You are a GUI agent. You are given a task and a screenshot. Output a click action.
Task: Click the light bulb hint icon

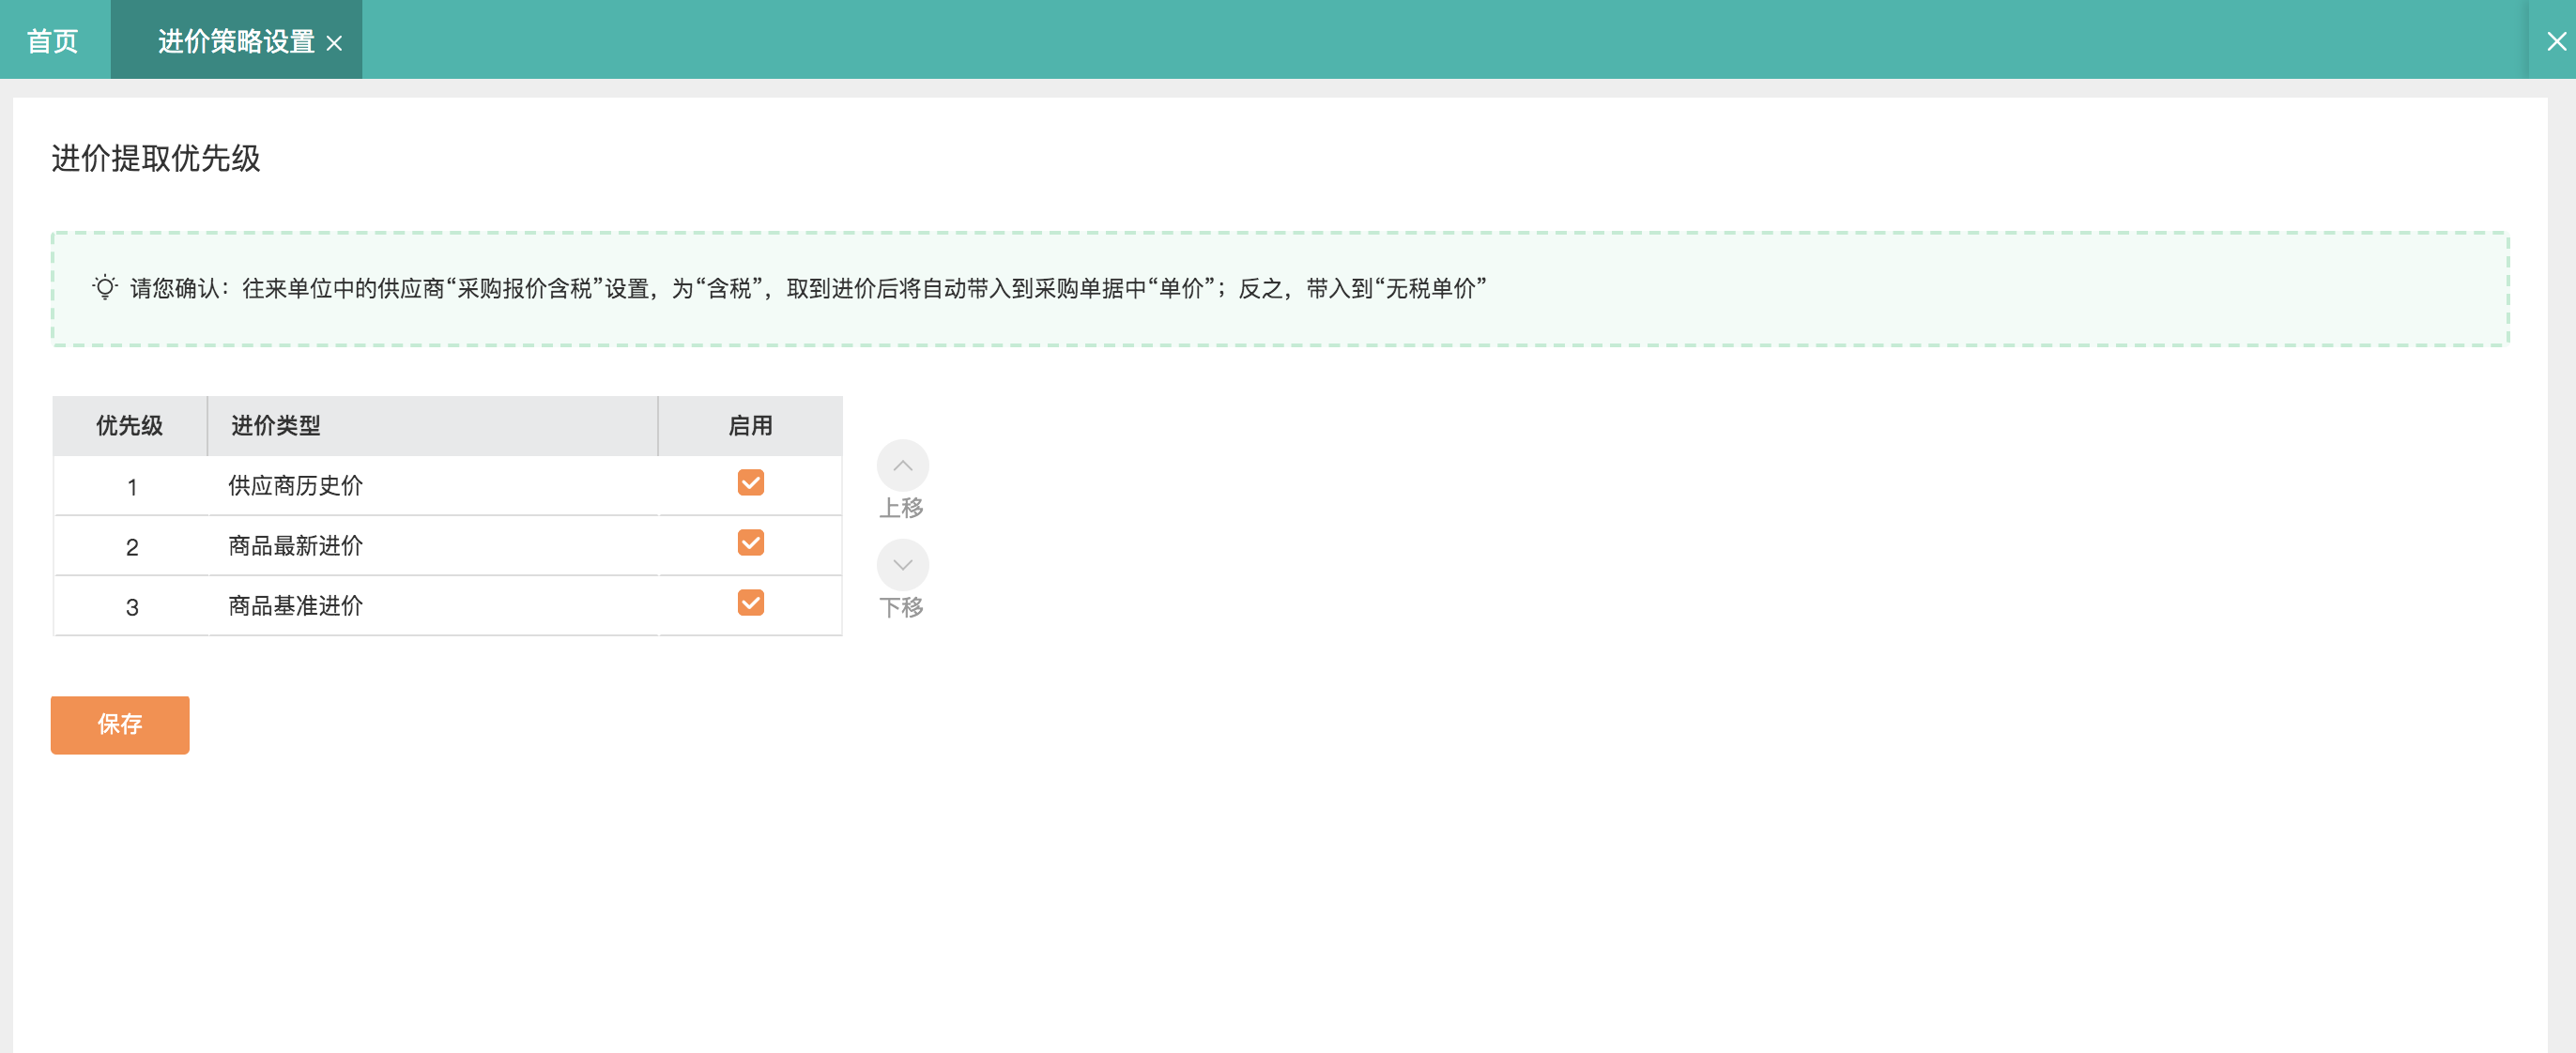(x=103, y=289)
